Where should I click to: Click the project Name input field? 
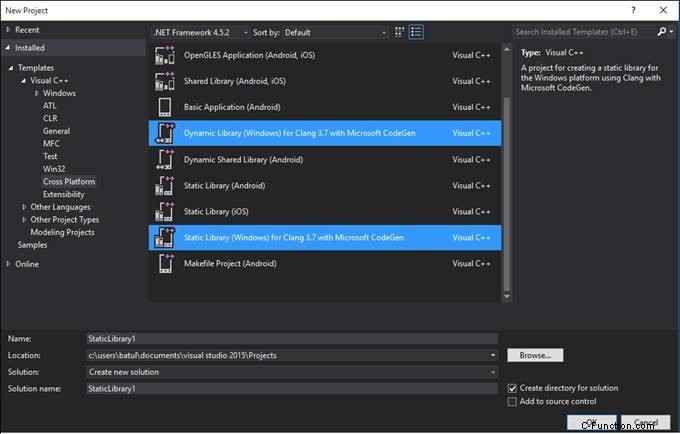pos(291,338)
